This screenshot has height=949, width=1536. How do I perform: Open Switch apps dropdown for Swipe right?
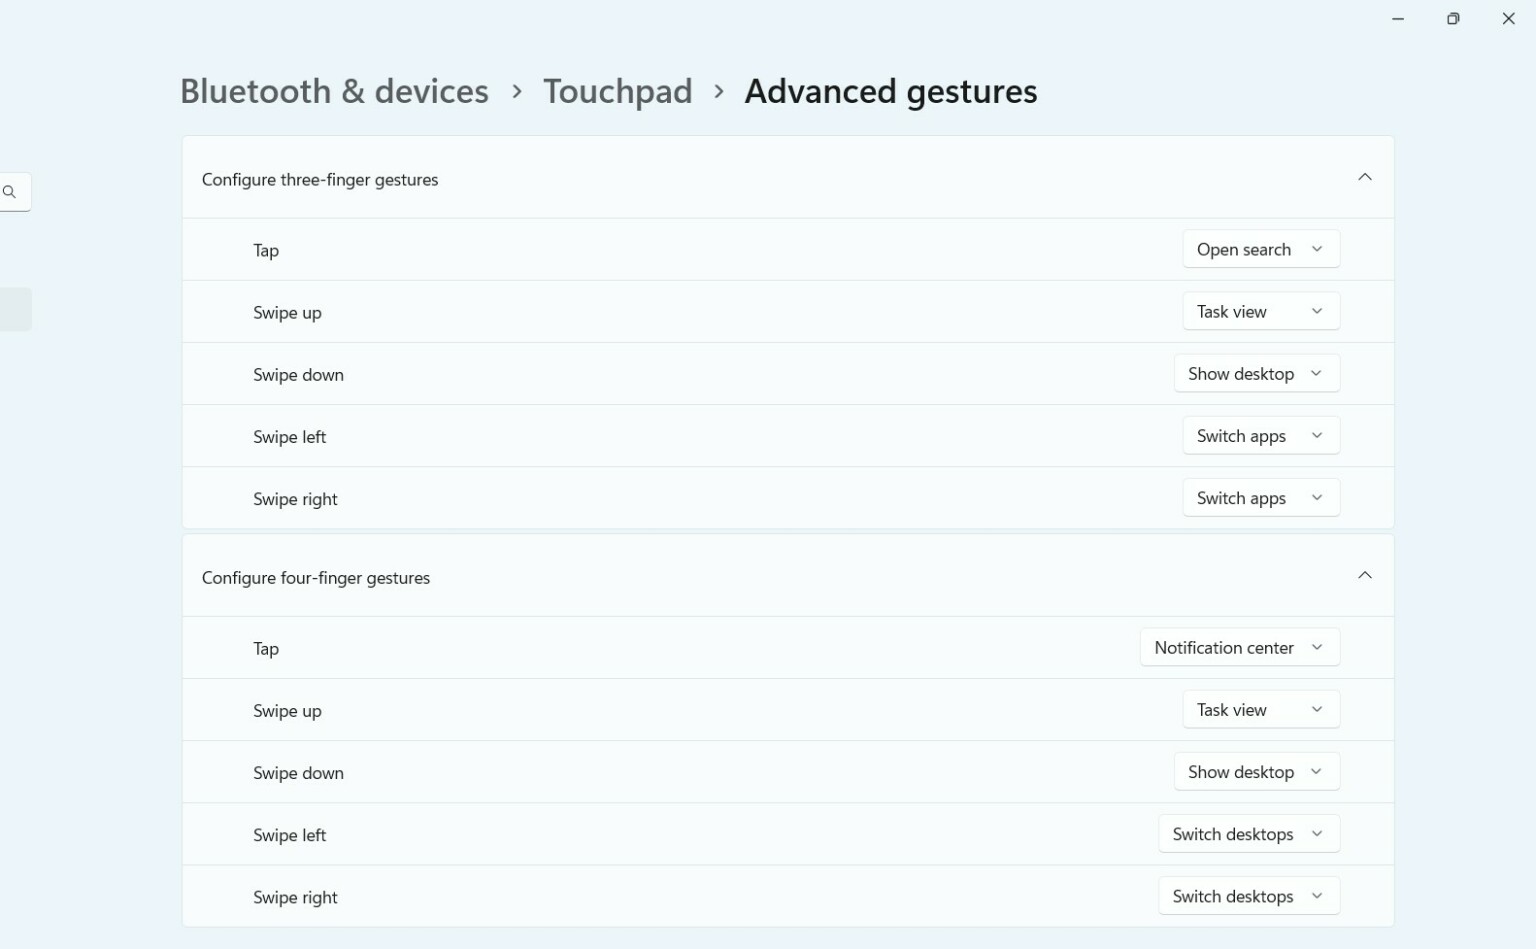pyautogui.click(x=1260, y=497)
